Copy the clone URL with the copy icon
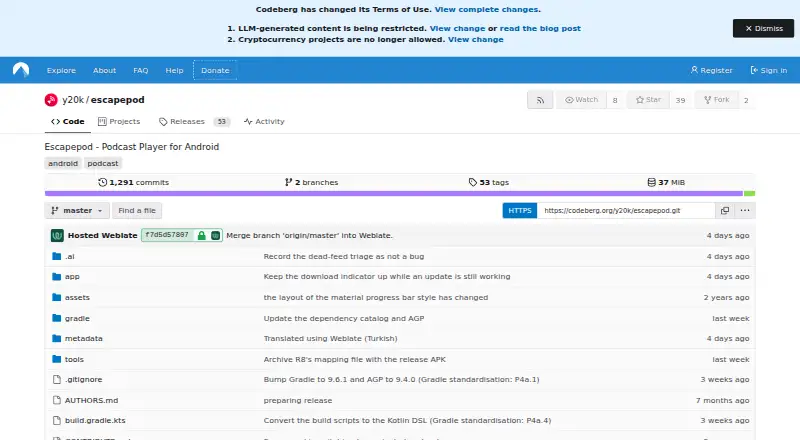Viewport: 800px width, 440px height. pos(724,210)
